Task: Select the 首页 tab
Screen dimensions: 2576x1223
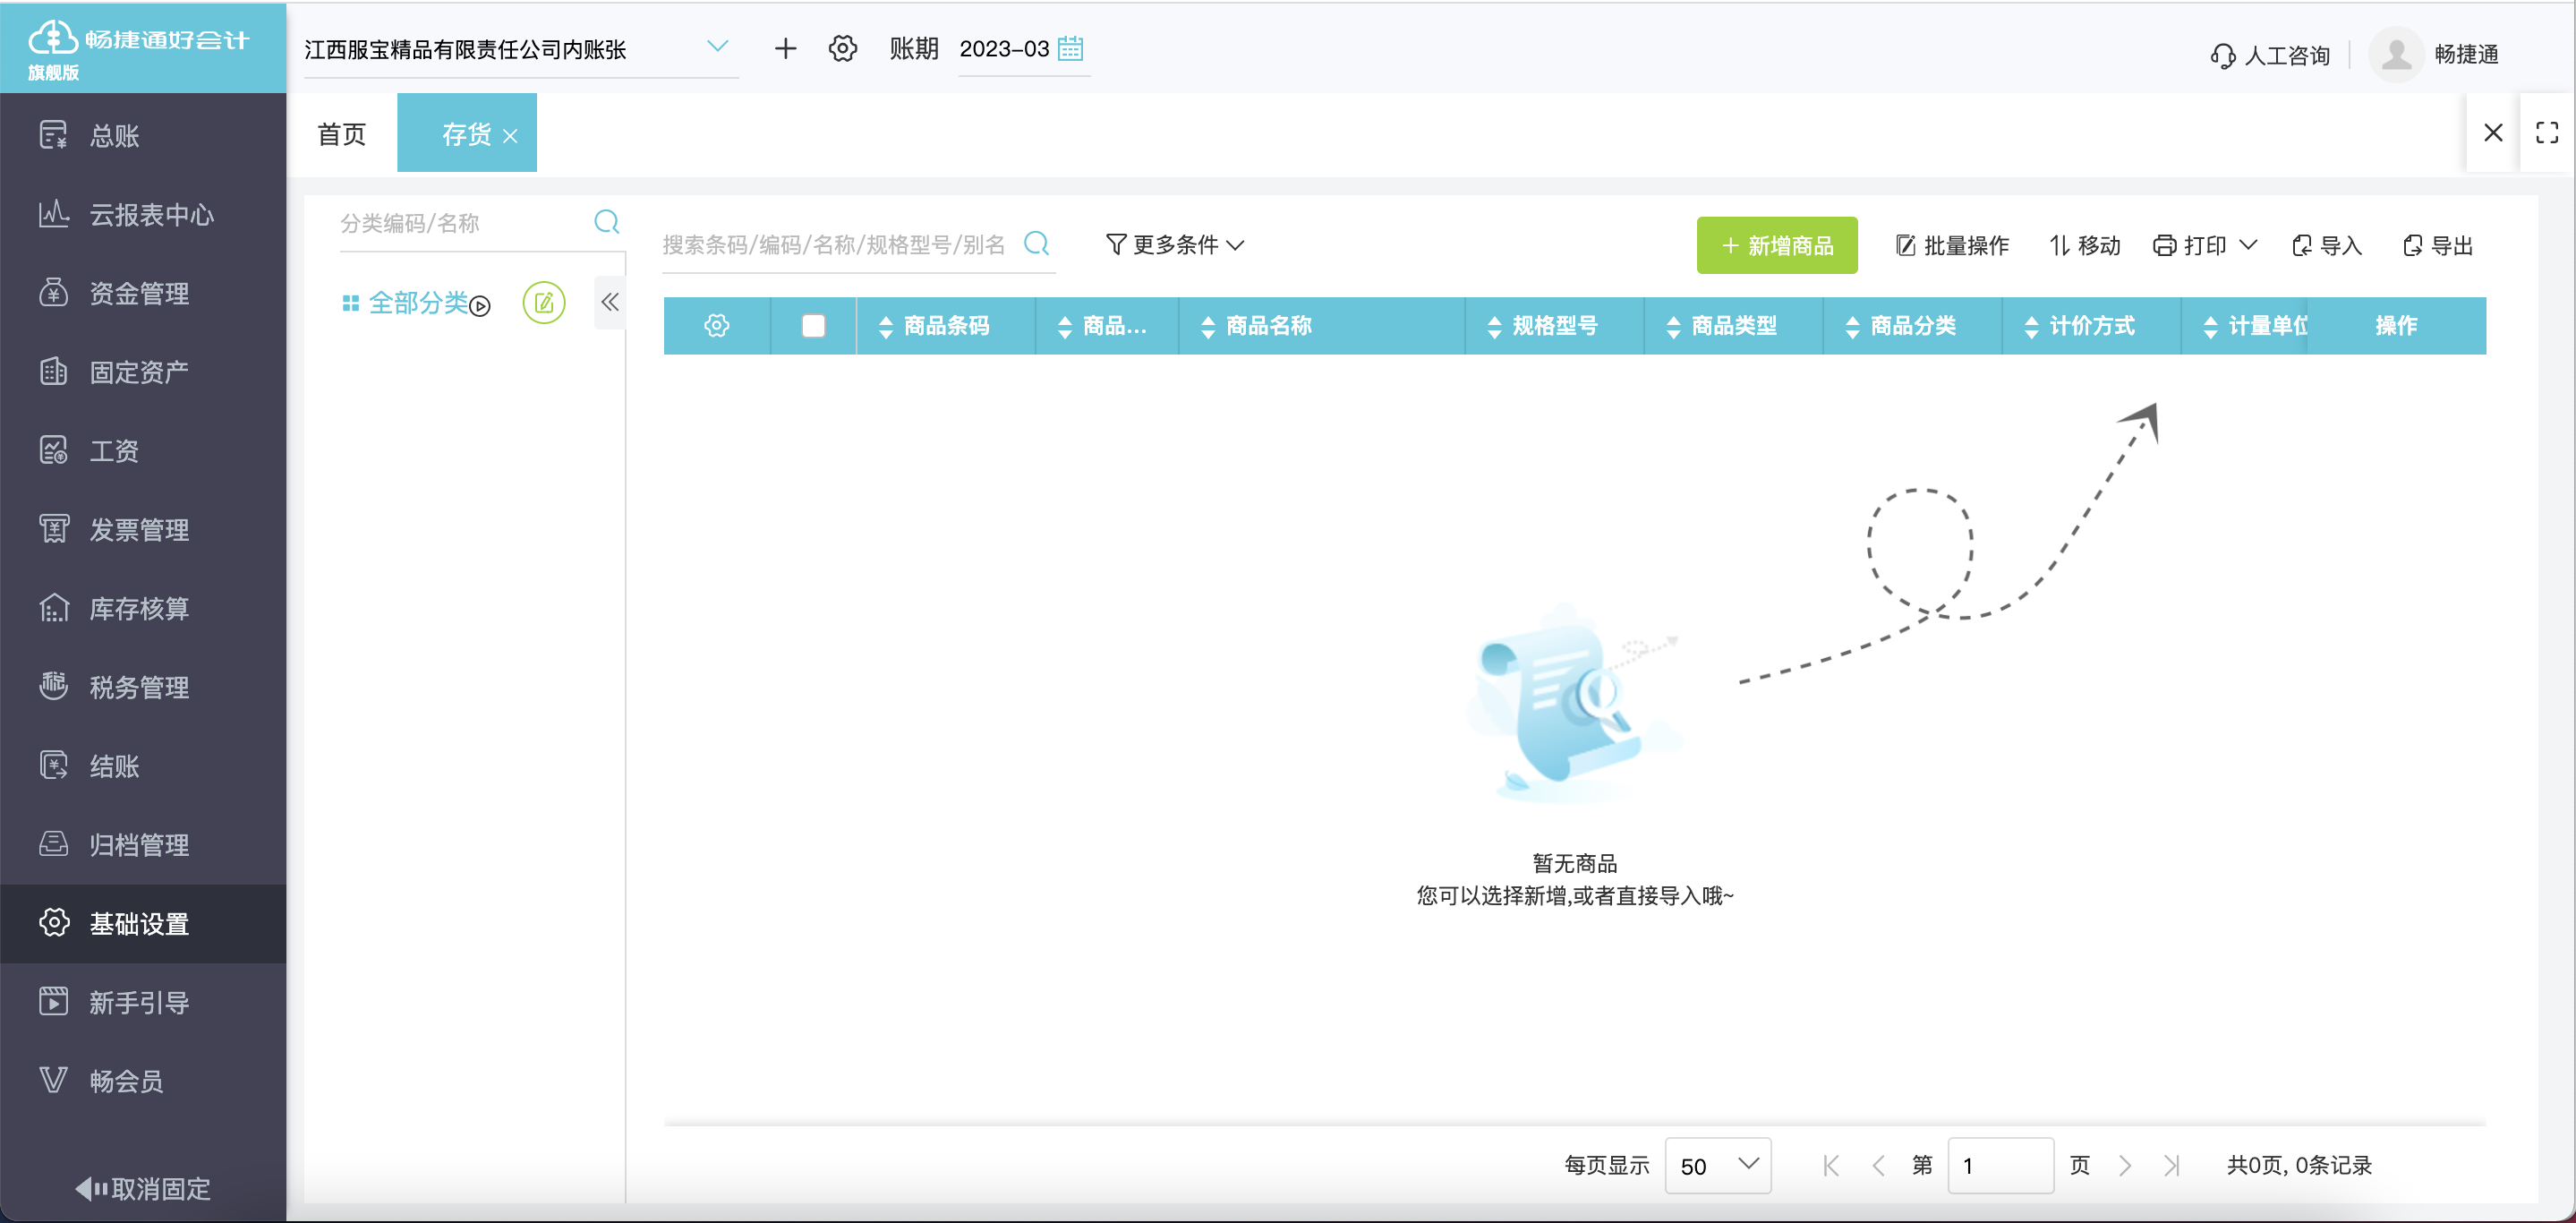Action: point(344,135)
